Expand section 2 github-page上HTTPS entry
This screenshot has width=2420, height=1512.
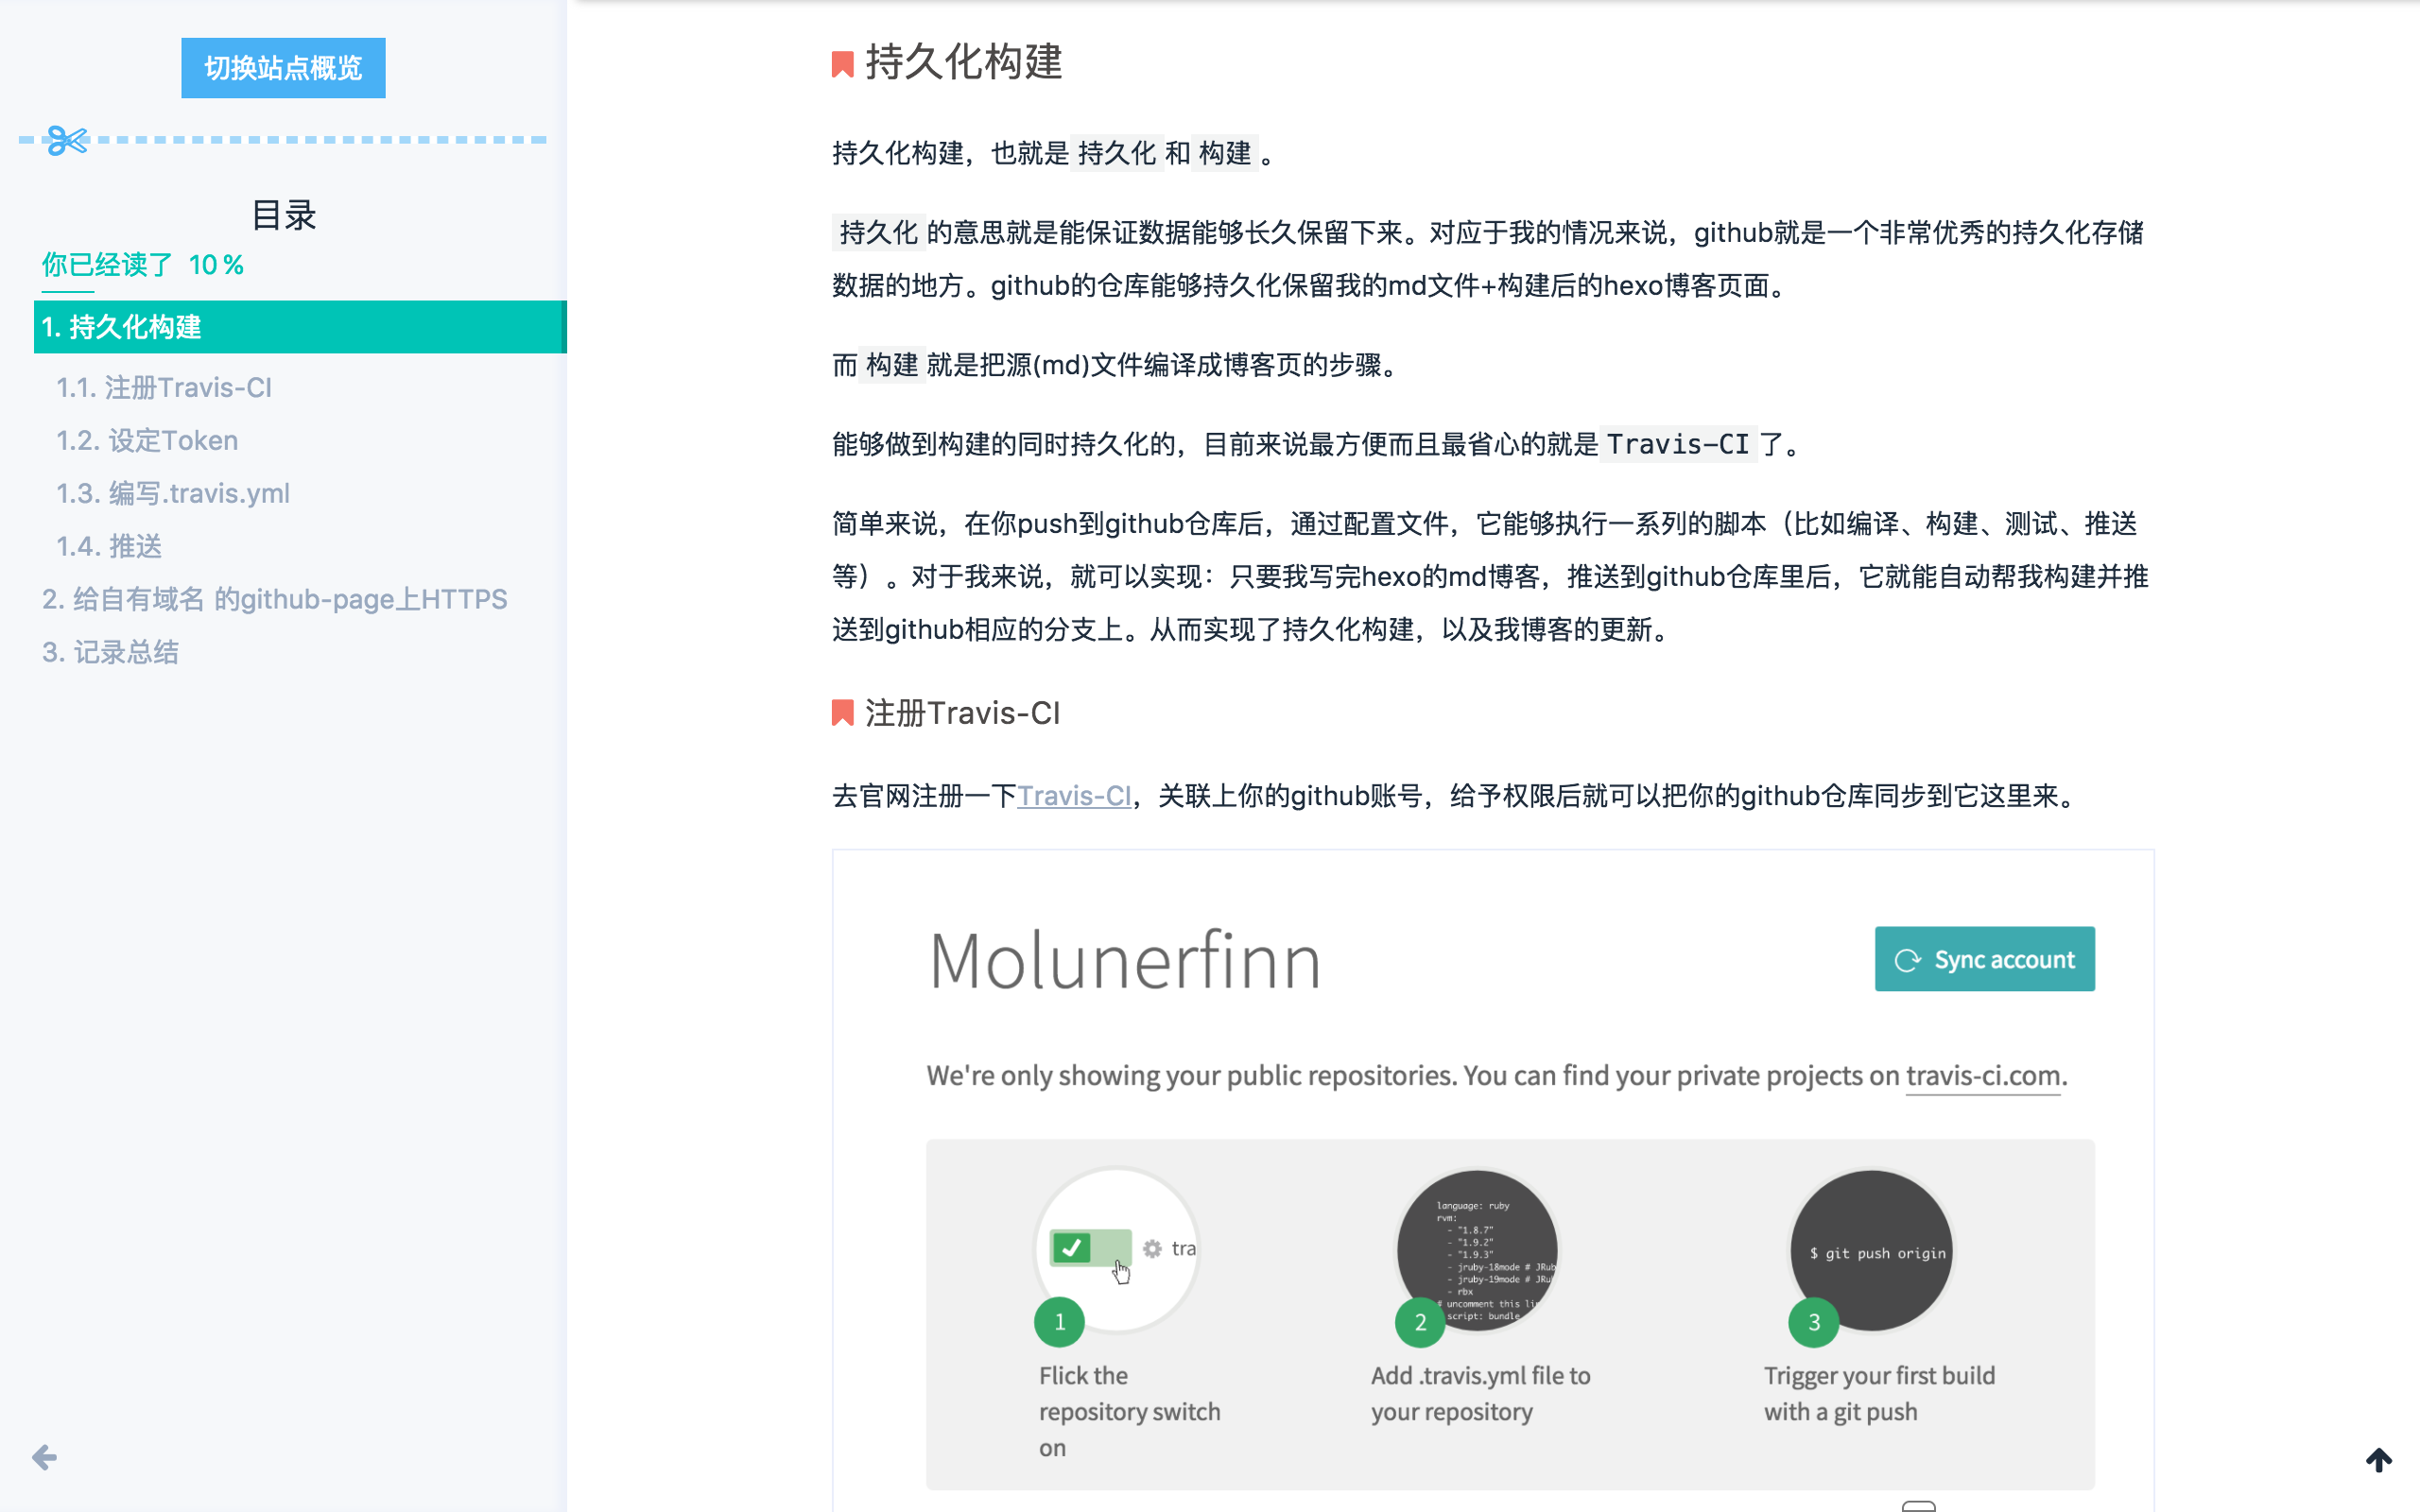tap(274, 600)
